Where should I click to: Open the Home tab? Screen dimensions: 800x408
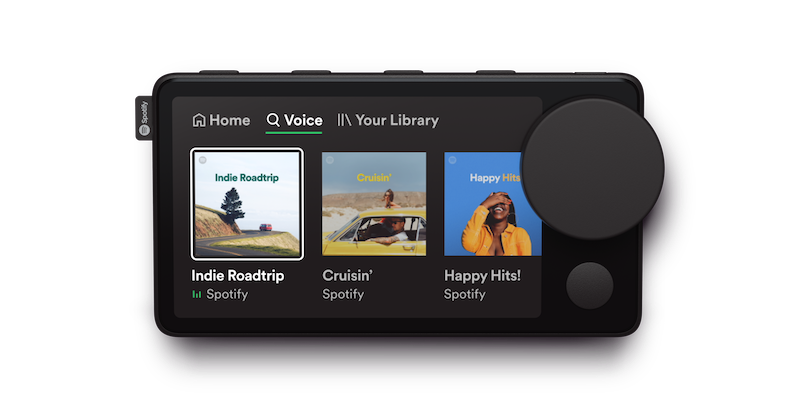click(x=221, y=120)
